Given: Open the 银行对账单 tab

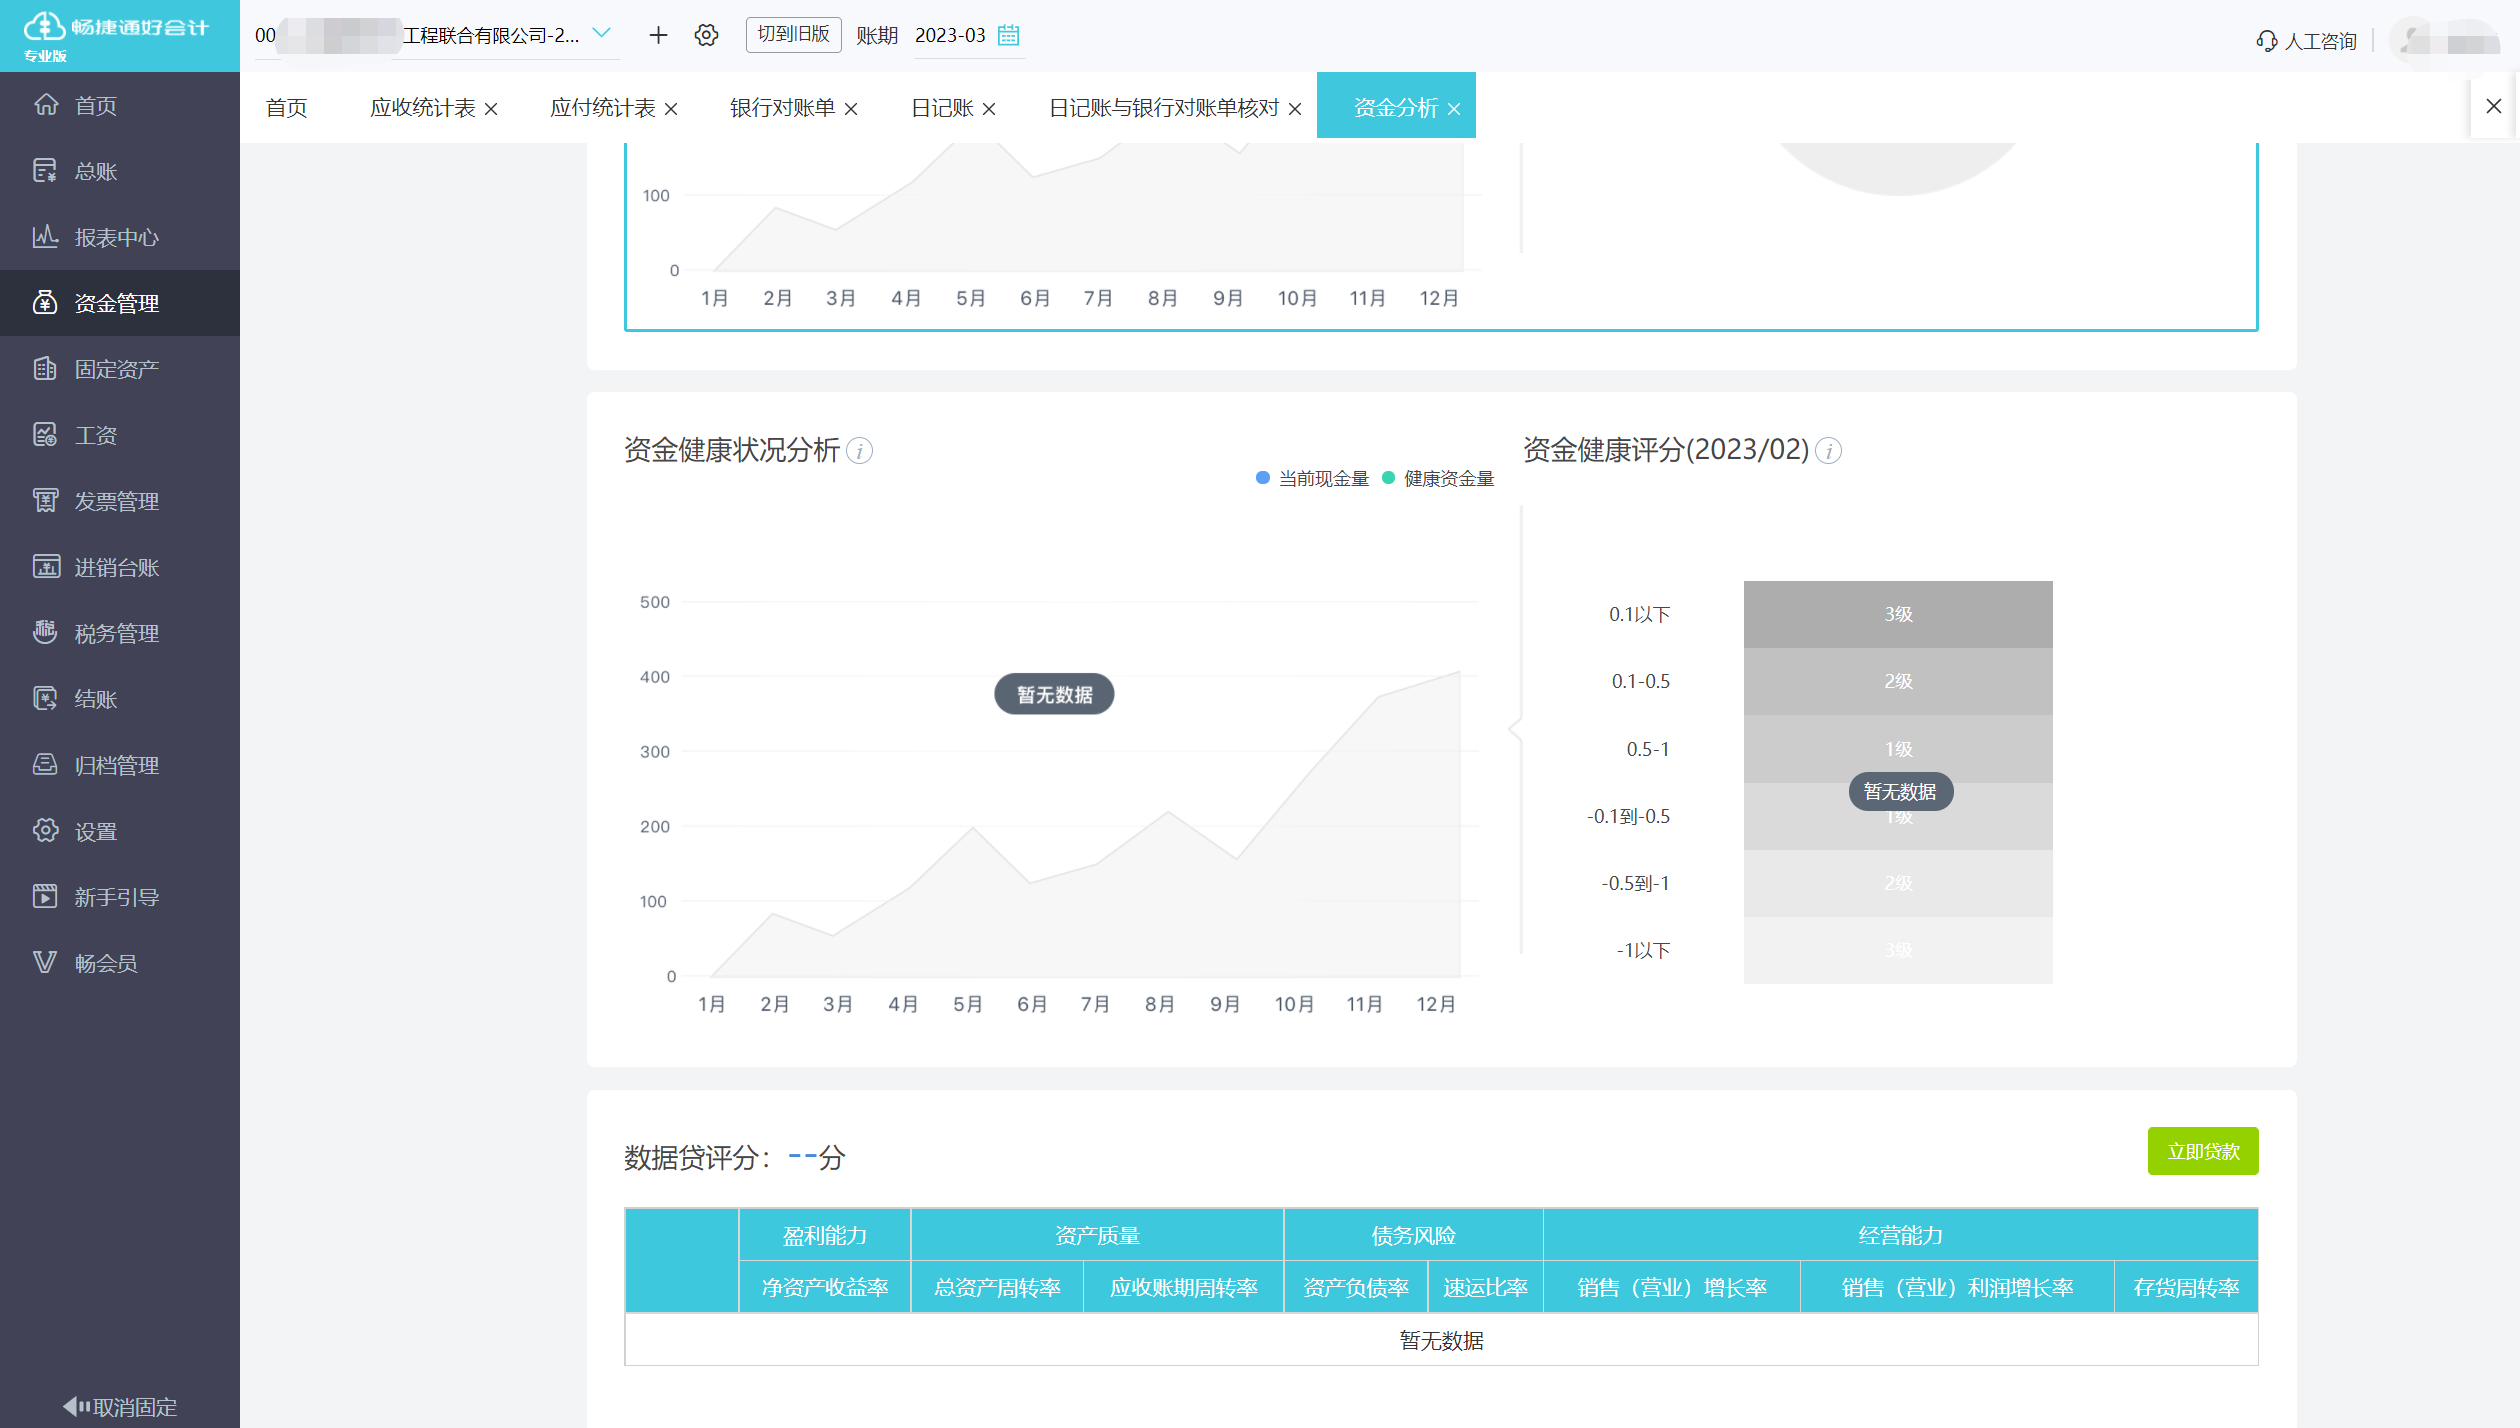Looking at the screenshot, I should point(782,106).
